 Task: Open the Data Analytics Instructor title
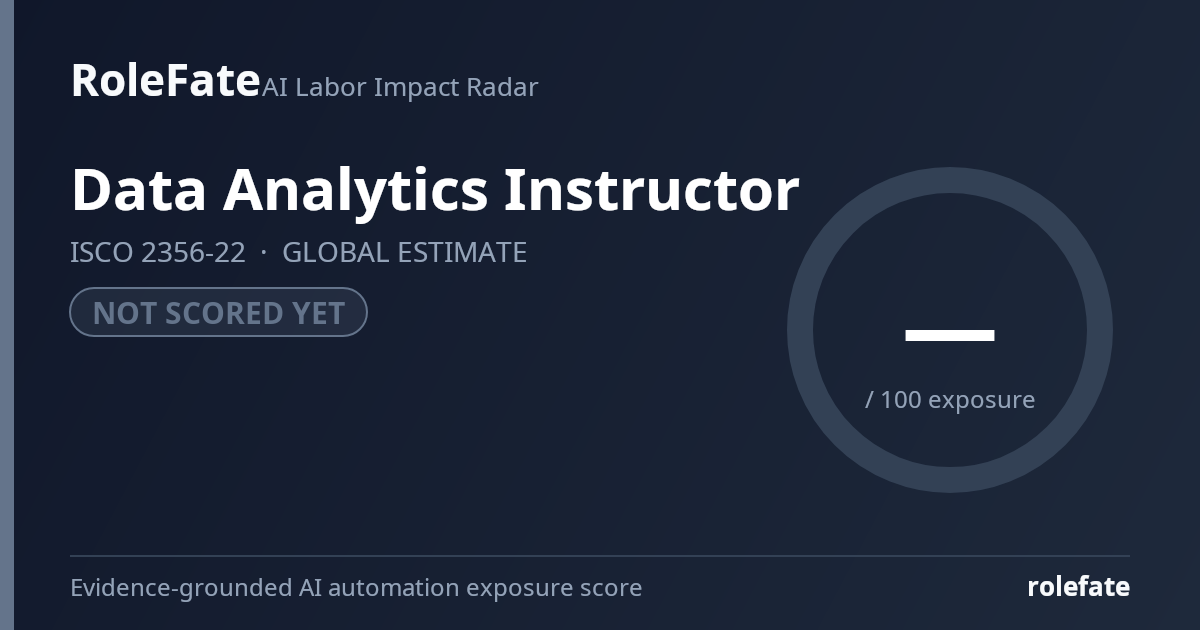[x=435, y=190]
